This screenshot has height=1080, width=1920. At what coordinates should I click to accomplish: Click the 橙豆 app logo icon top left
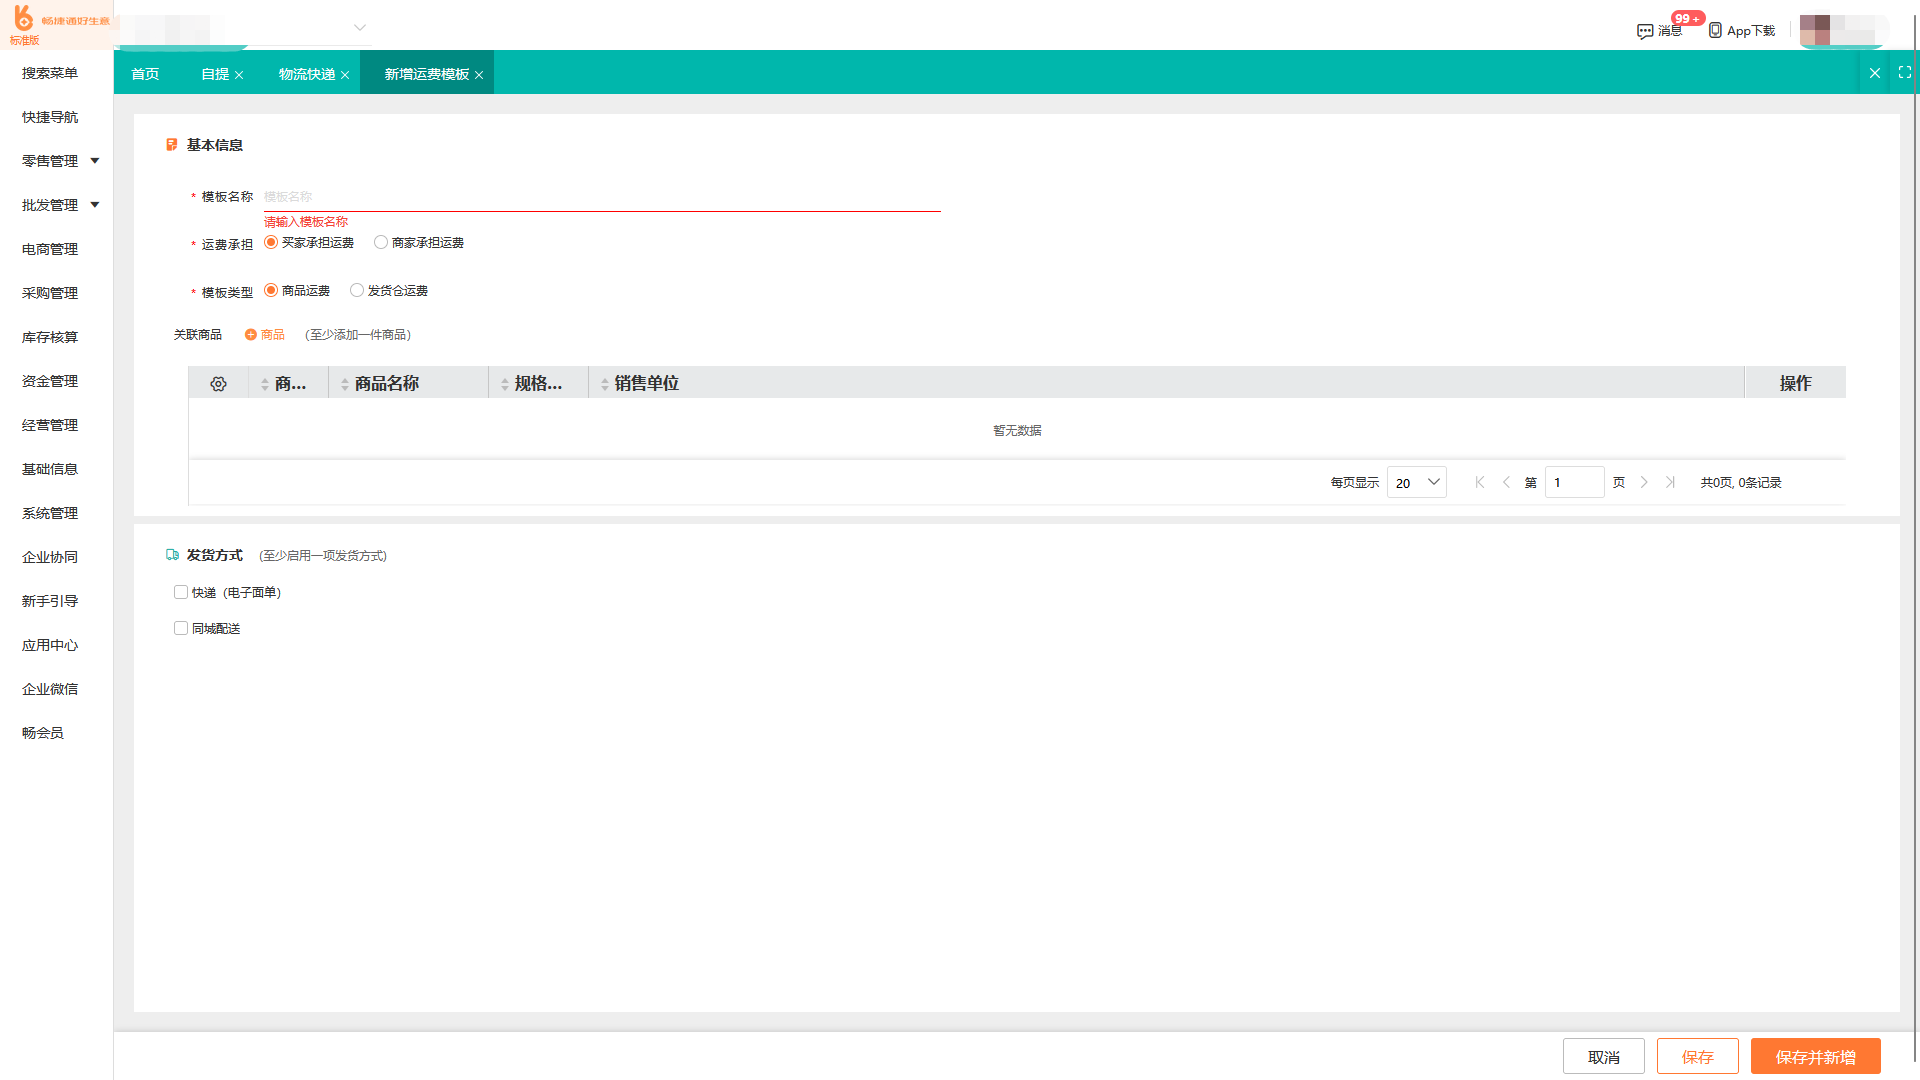point(24,16)
